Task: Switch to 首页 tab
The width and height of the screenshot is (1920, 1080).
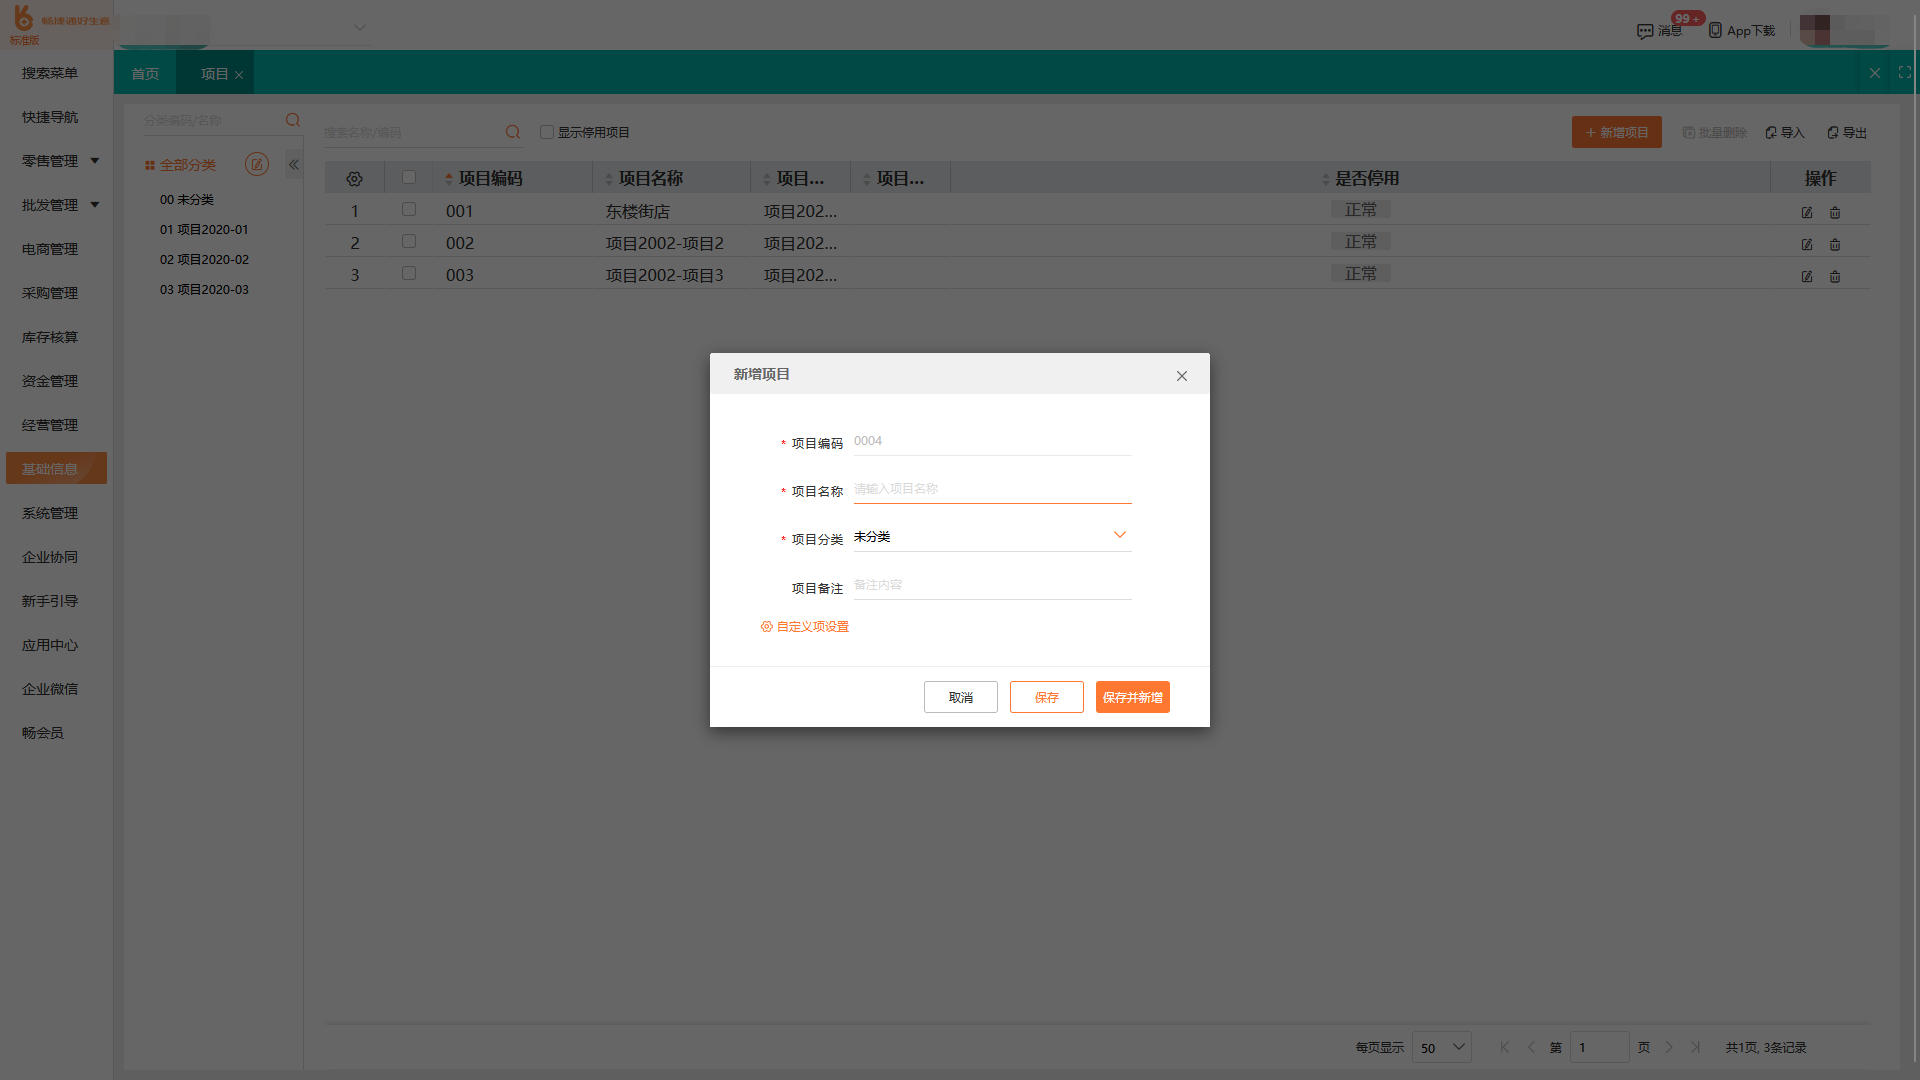Action: click(145, 73)
